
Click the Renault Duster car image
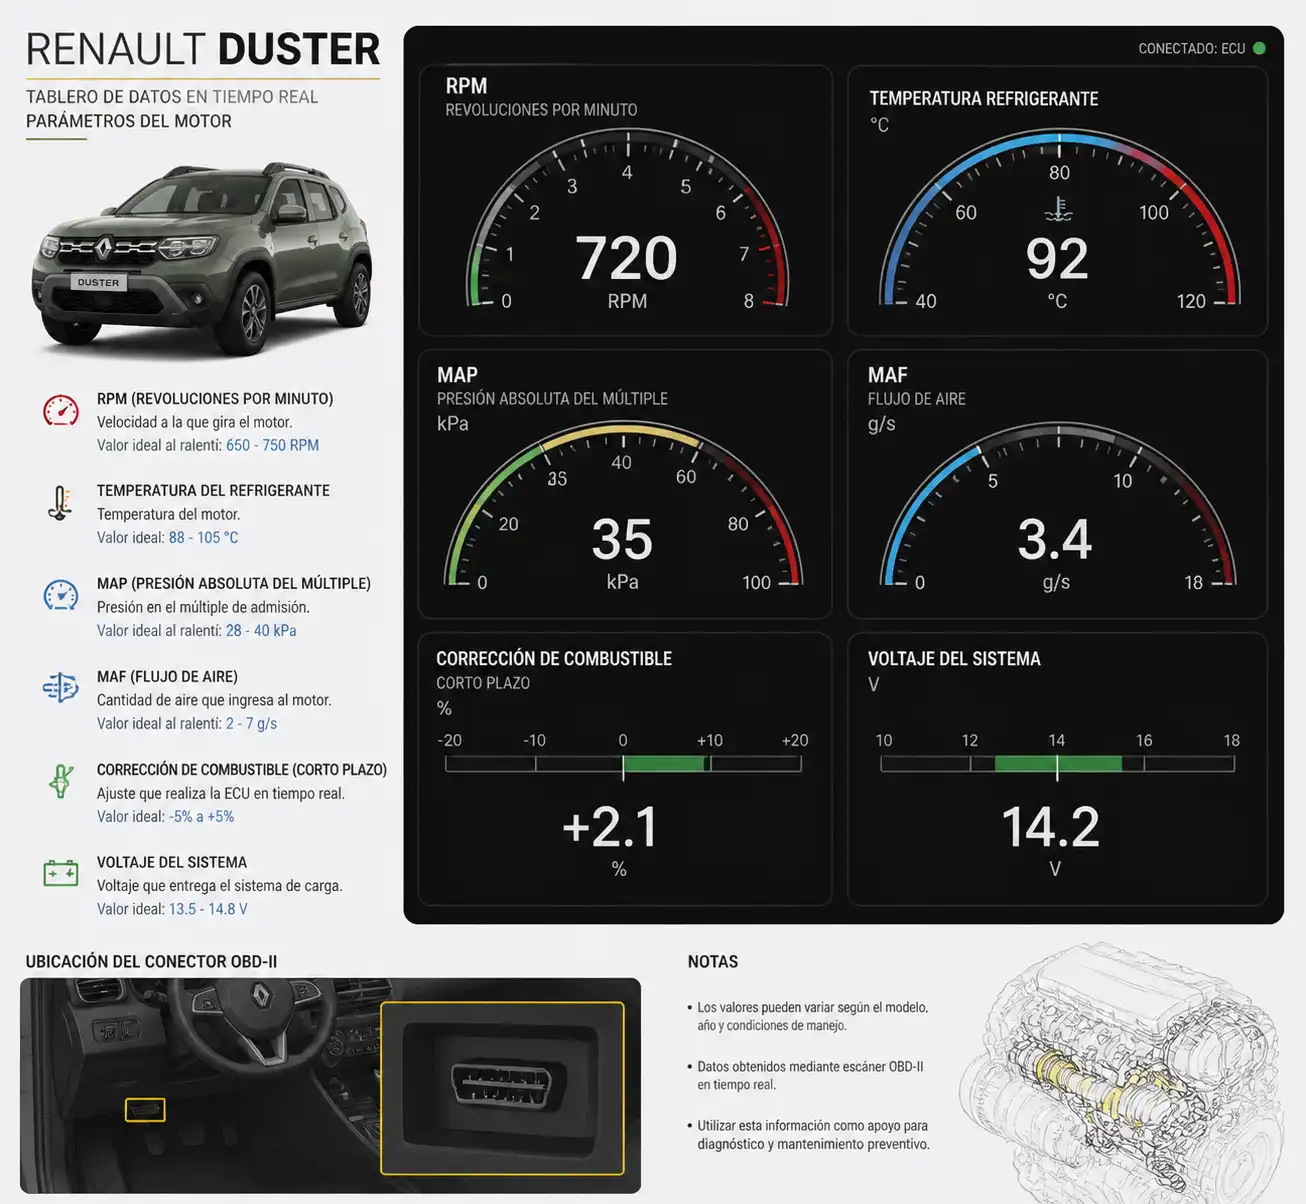coord(203,258)
